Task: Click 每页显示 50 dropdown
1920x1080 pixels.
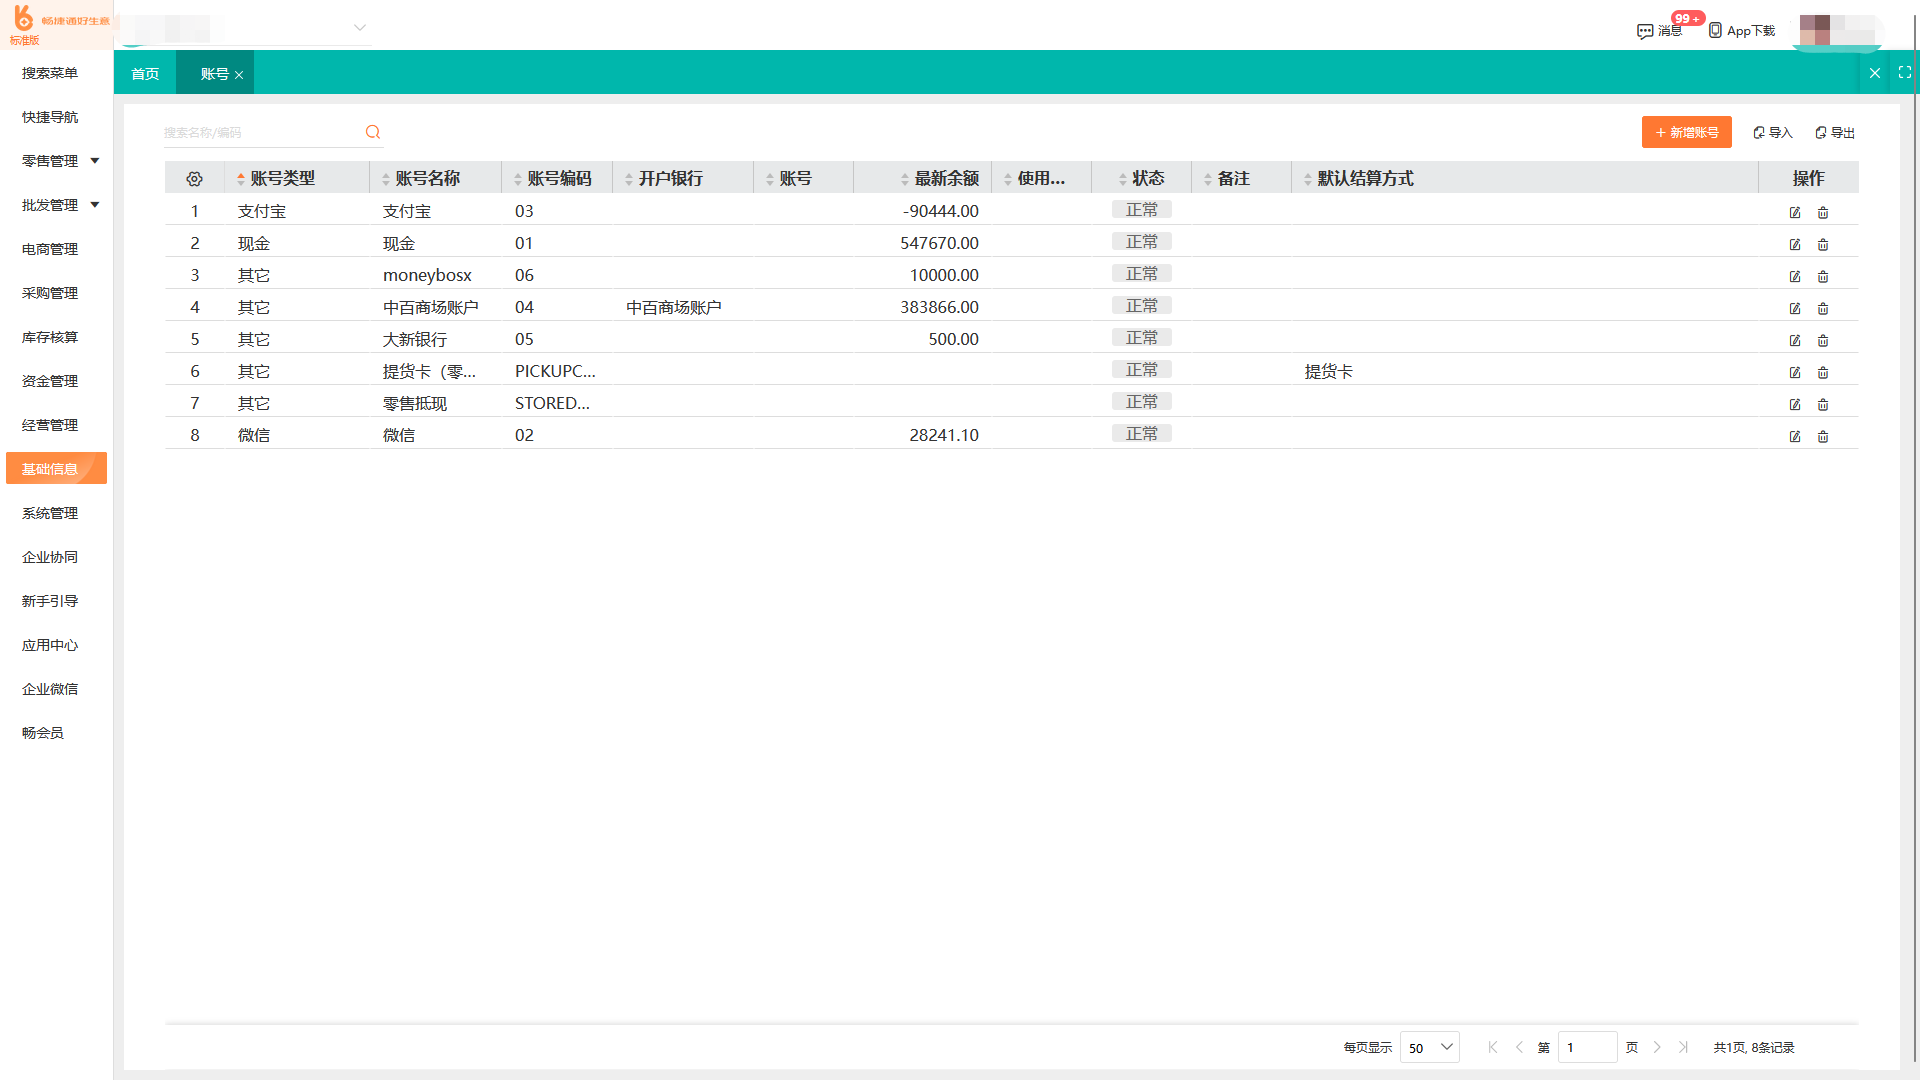Action: point(1428,1047)
